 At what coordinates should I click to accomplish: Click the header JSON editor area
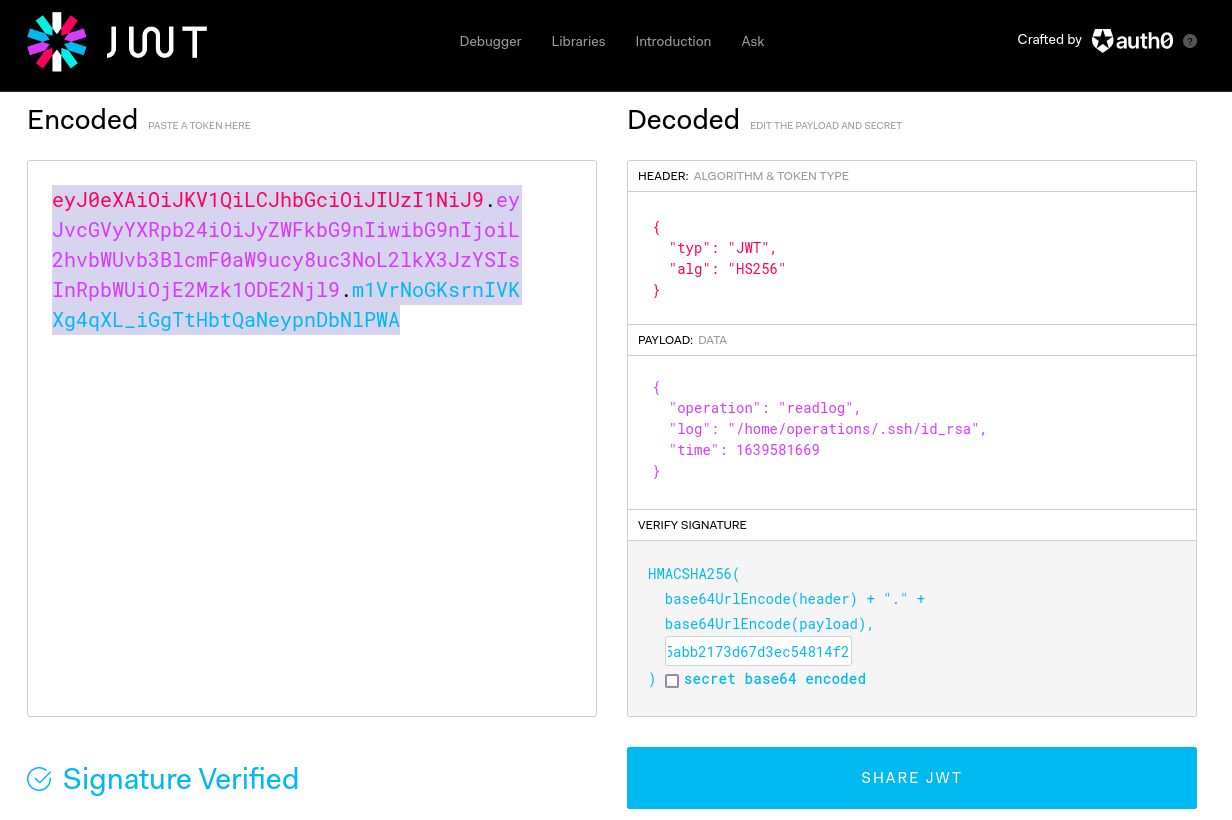coord(911,258)
